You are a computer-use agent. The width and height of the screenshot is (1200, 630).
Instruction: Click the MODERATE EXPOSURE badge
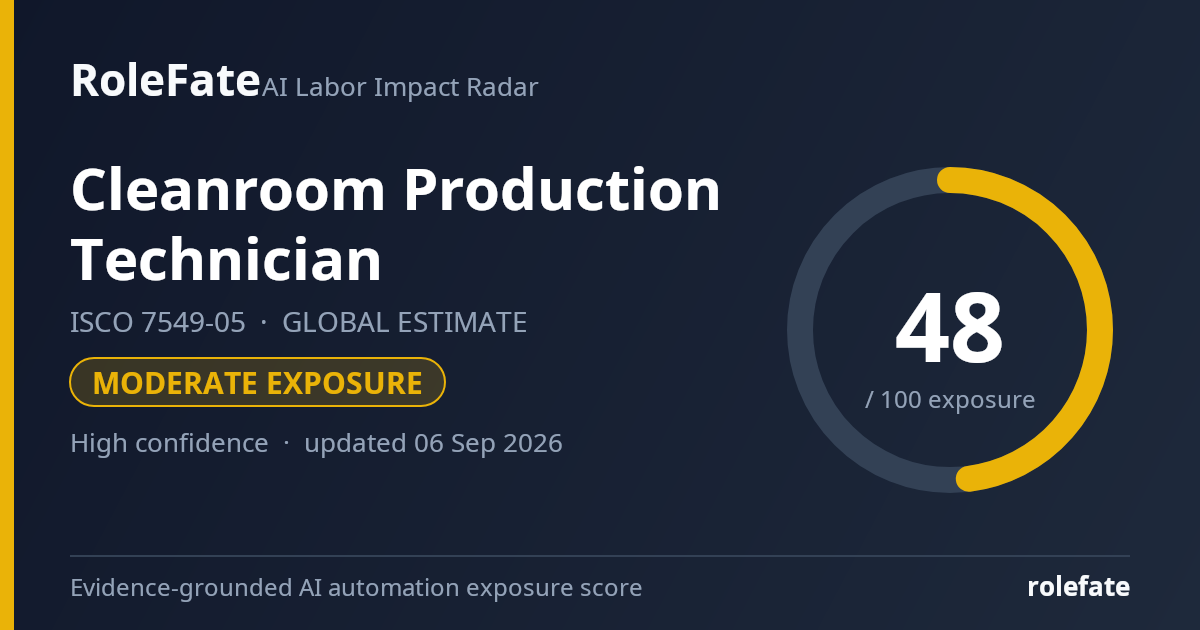257,383
